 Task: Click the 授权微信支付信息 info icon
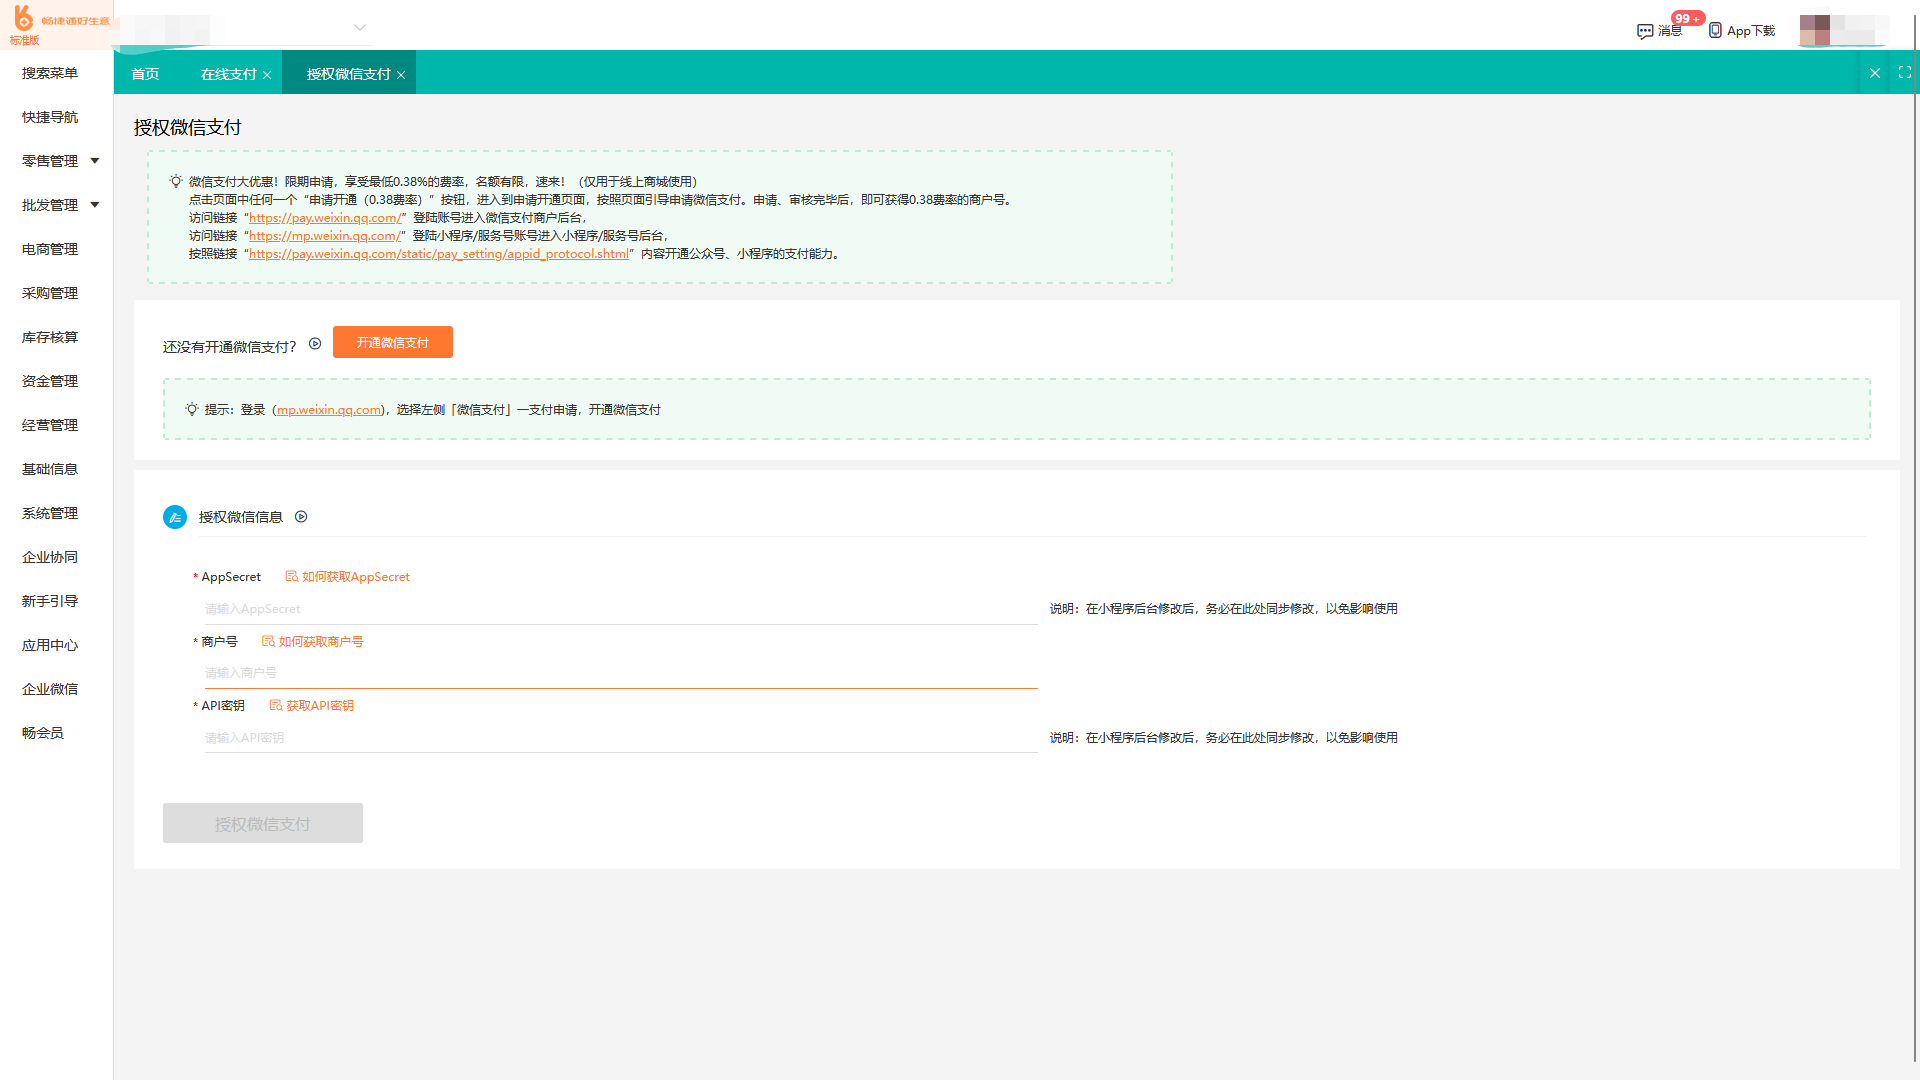point(301,517)
